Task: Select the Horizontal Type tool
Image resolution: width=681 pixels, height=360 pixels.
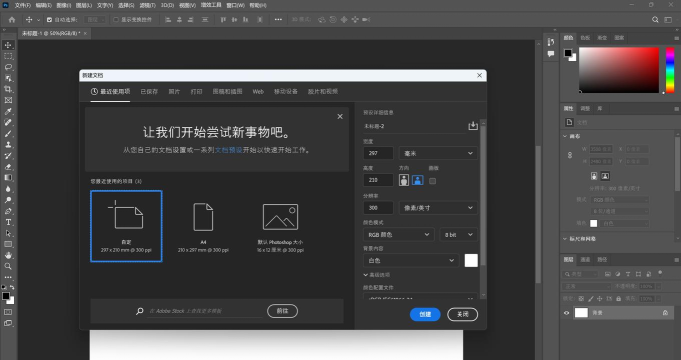Action: 8,222
